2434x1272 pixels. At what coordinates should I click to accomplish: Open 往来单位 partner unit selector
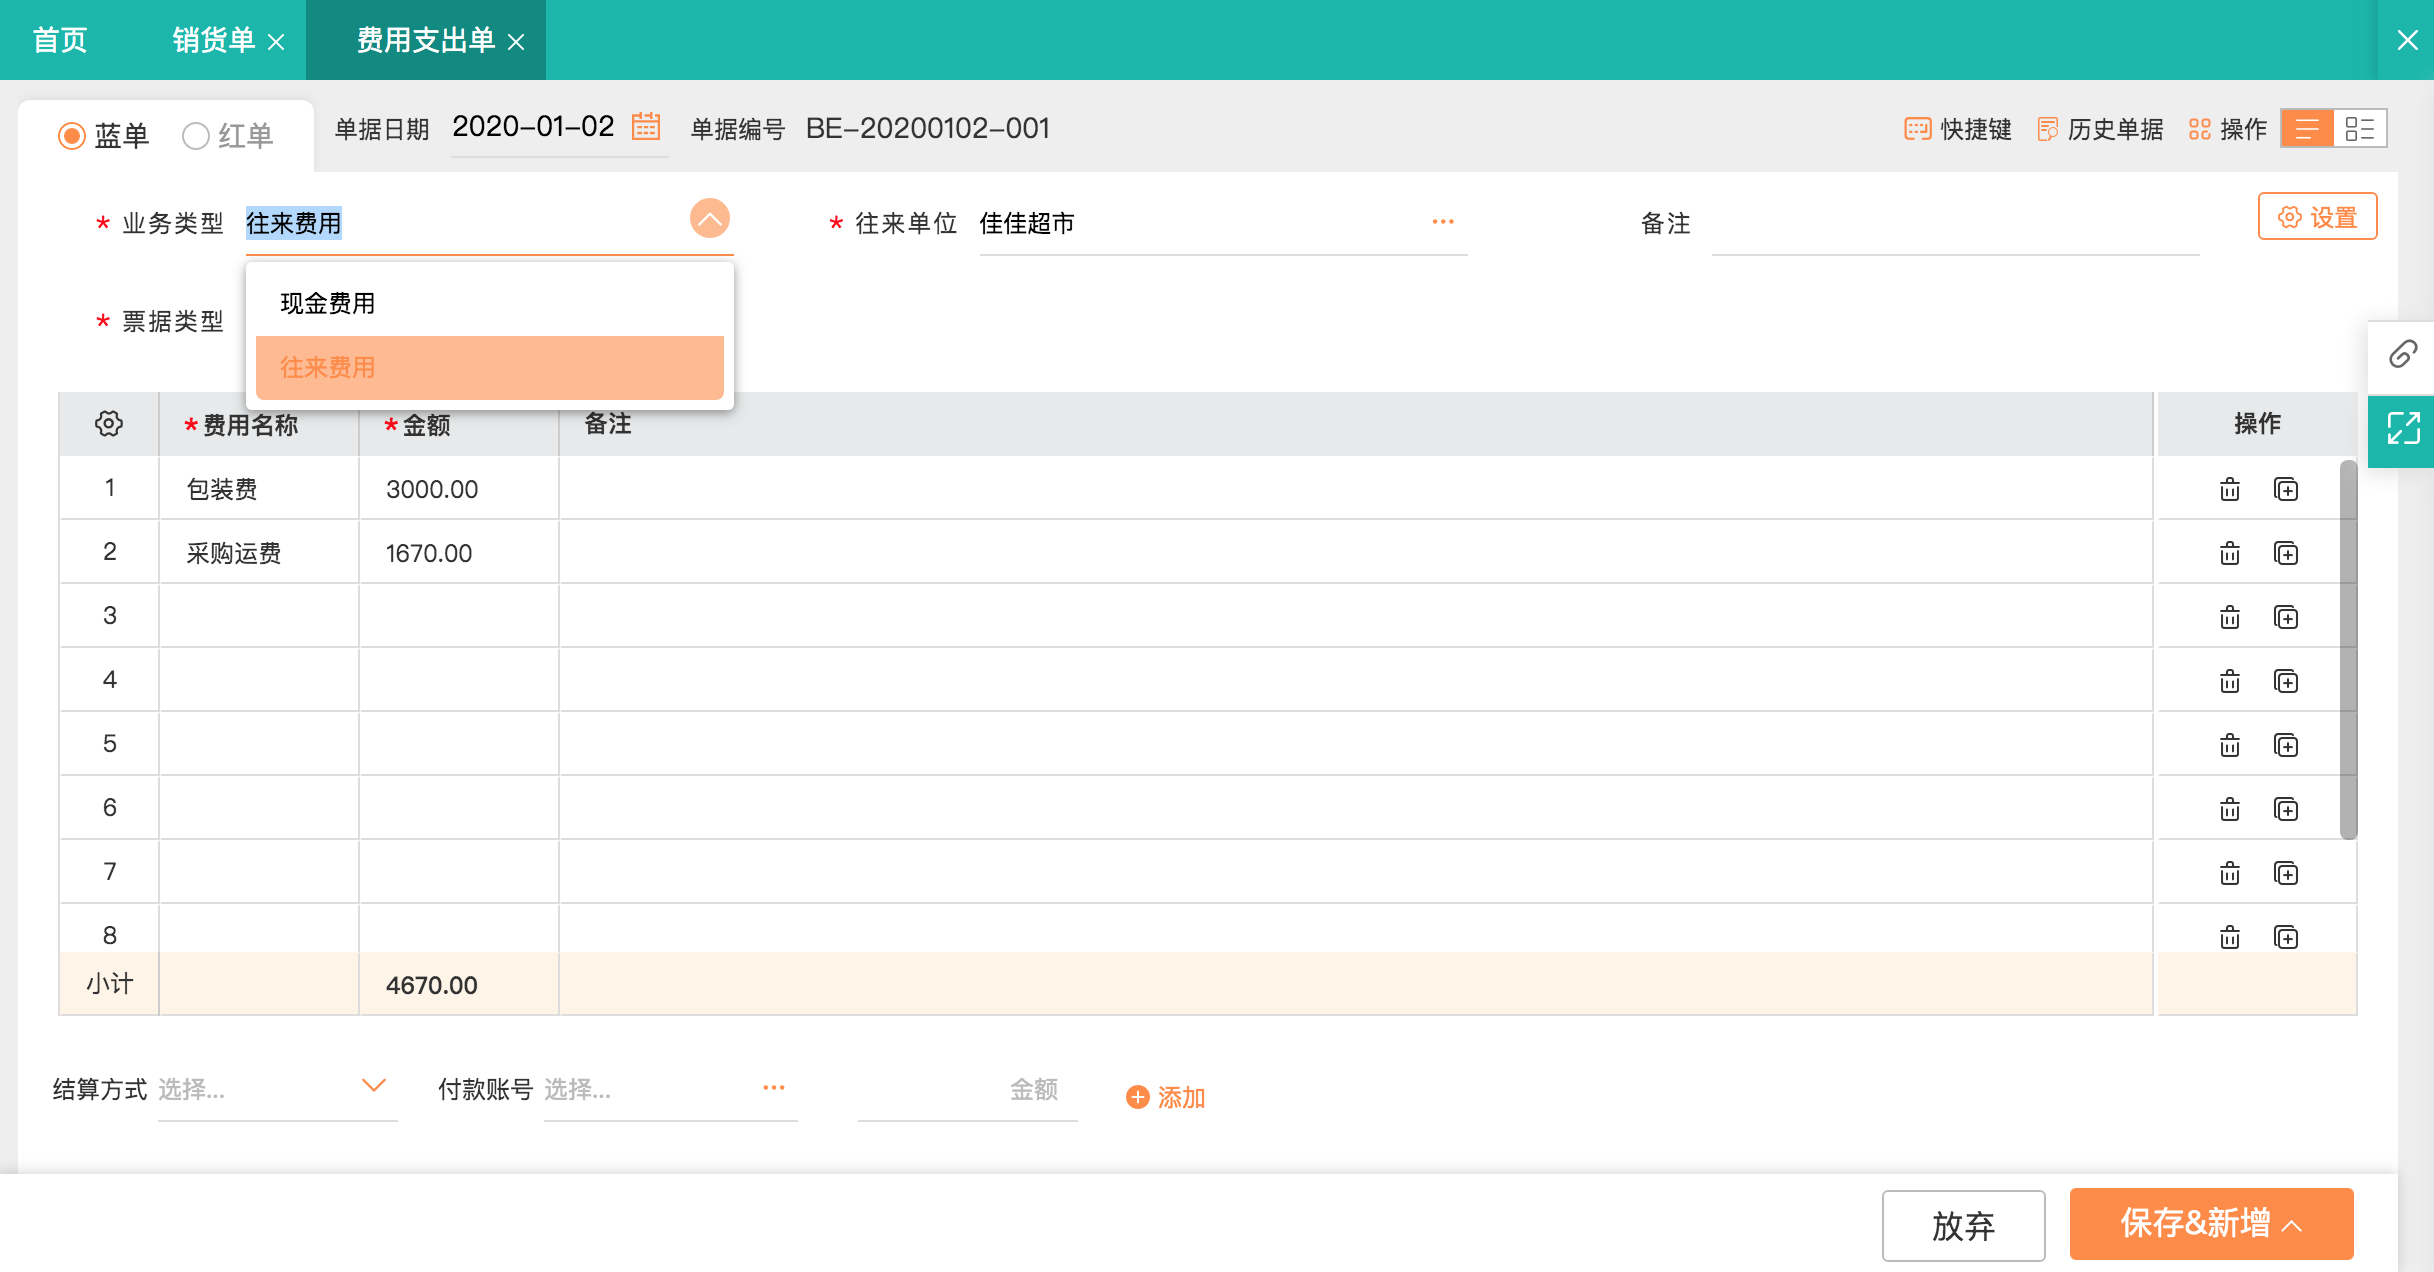click(1439, 224)
